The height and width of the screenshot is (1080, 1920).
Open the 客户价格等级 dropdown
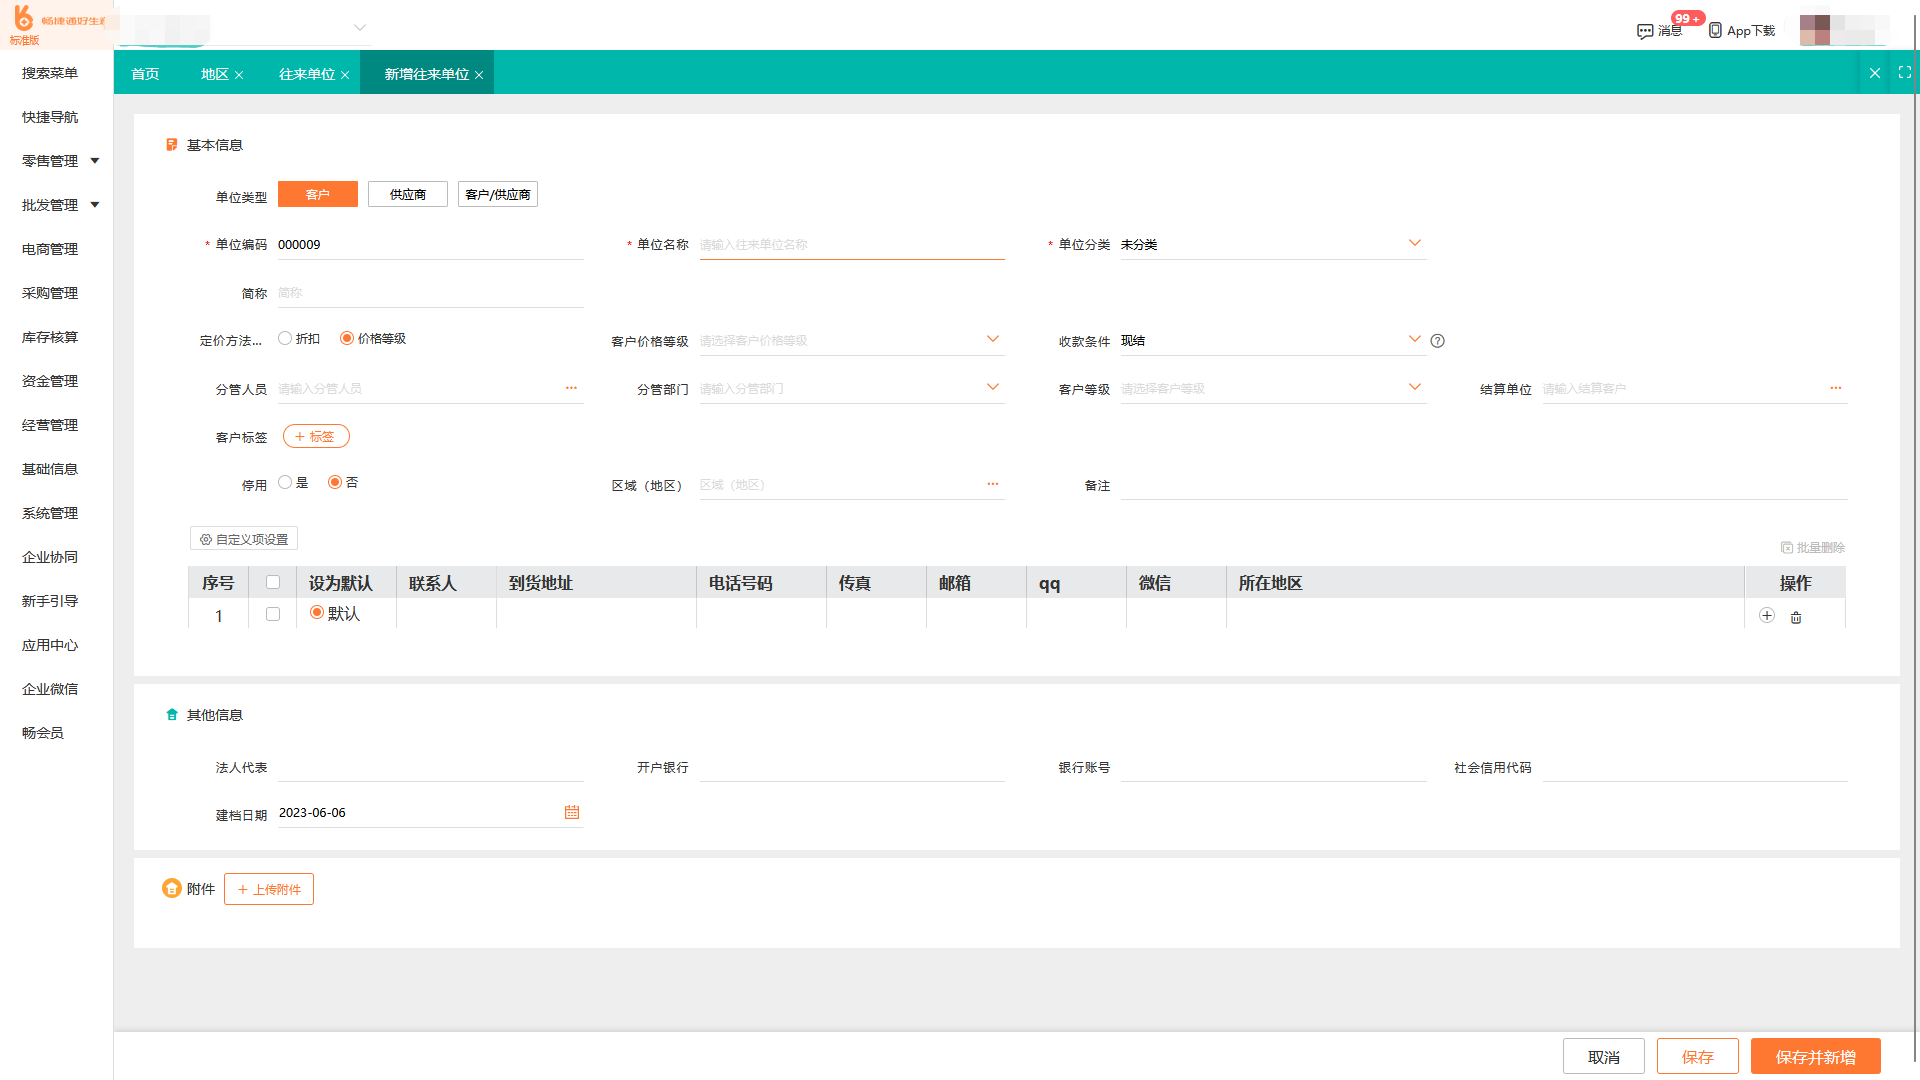(x=993, y=340)
